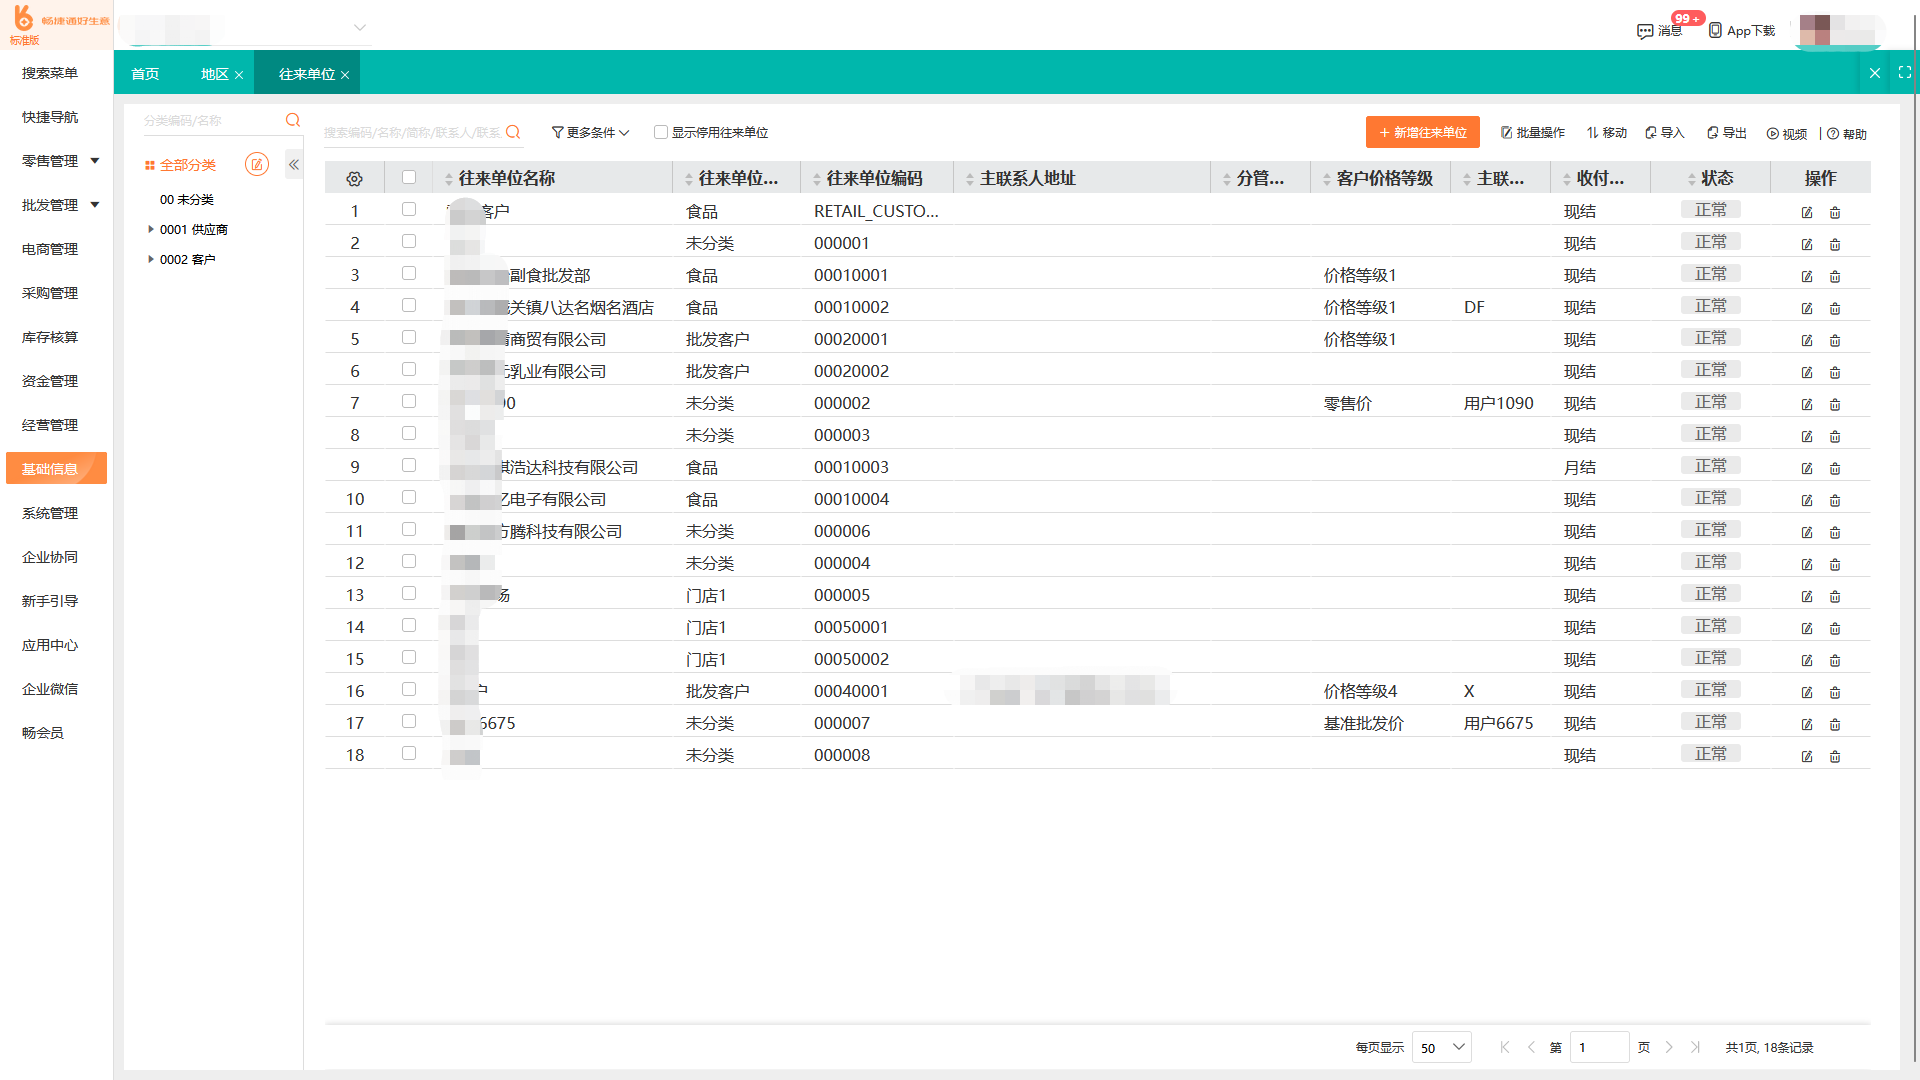The height and width of the screenshot is (1080, 1920).
Task: Open 更多条件 dropdown filter
Action: [x=592, y=132]
